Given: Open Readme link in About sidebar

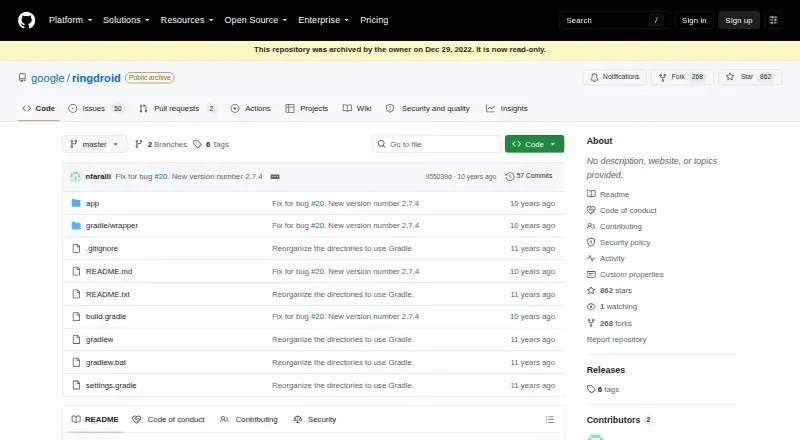Looking at the screenshot, I should tap(608, 194).
